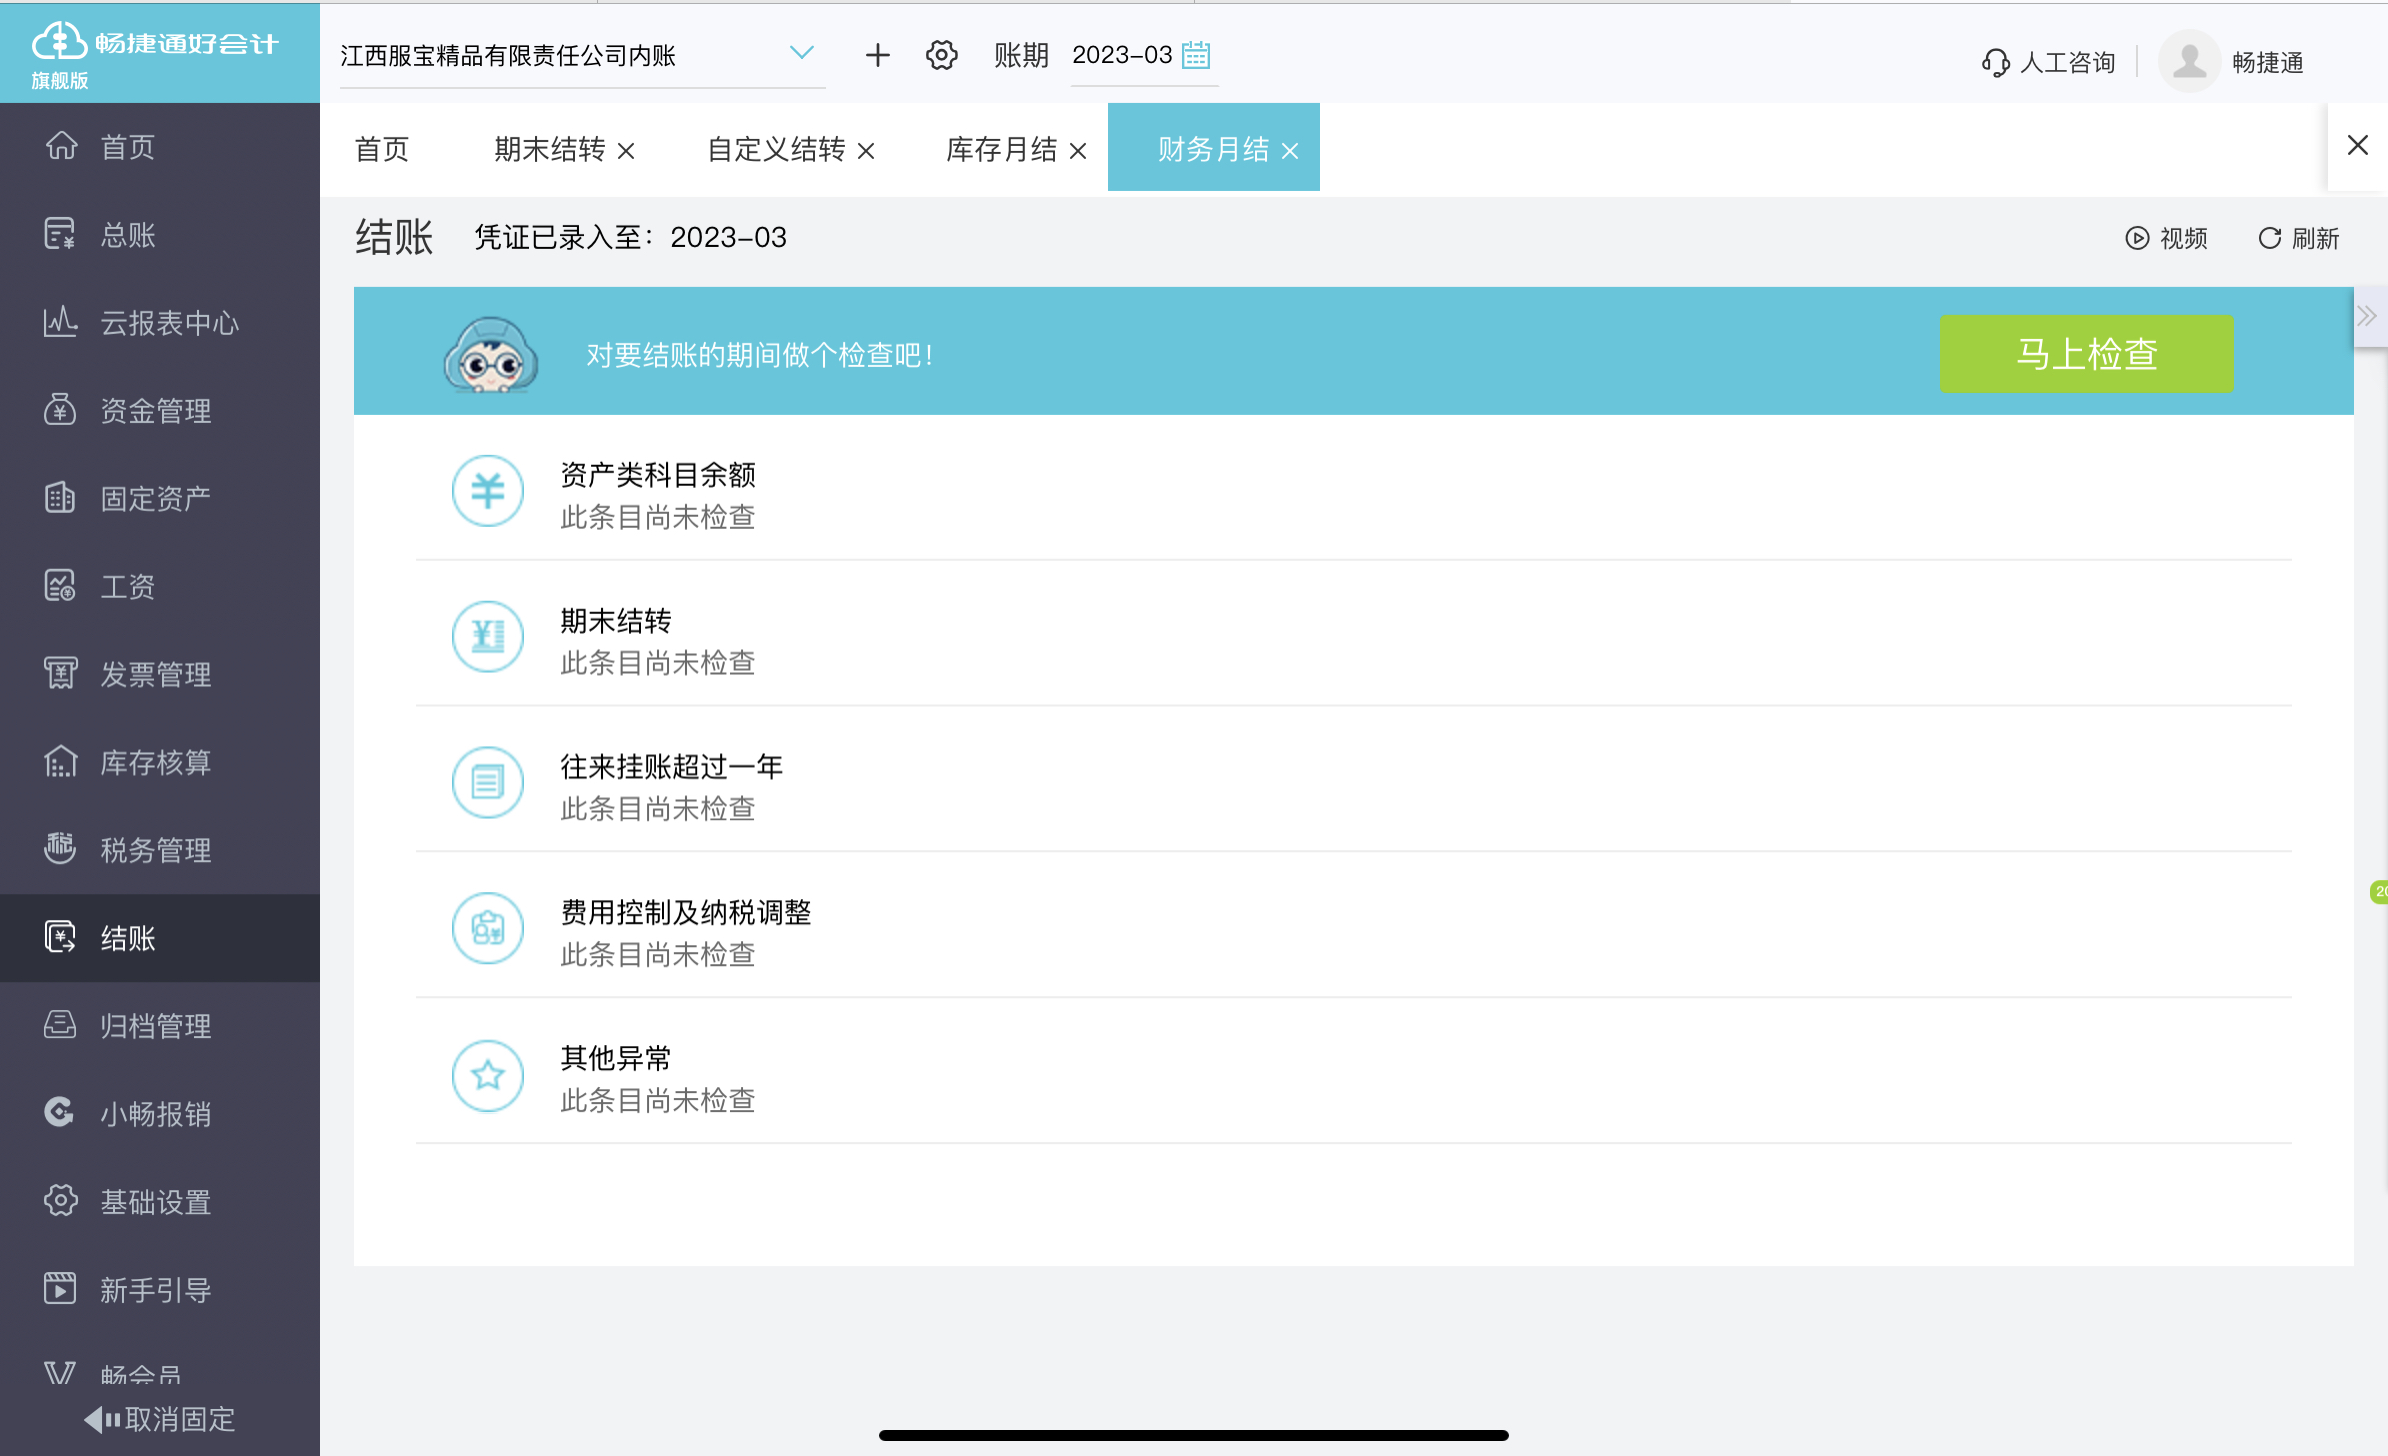Click the 其他异常 star icon
Screen dimensions: 2388x1456
pos(484,1074)
